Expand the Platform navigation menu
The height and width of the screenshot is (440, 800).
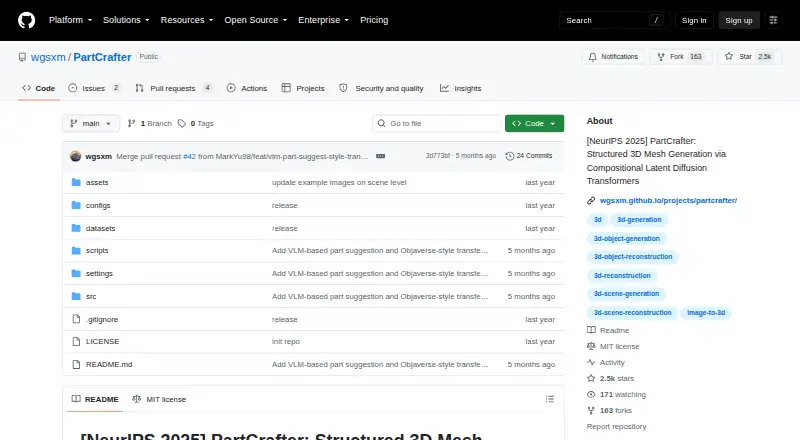coord(70,20)
